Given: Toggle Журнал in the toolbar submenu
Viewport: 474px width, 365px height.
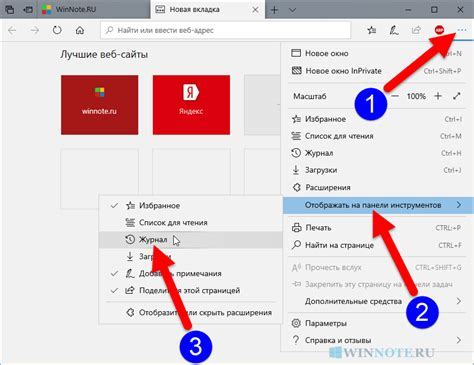Looking at the screenshot, I should [191, 240].
